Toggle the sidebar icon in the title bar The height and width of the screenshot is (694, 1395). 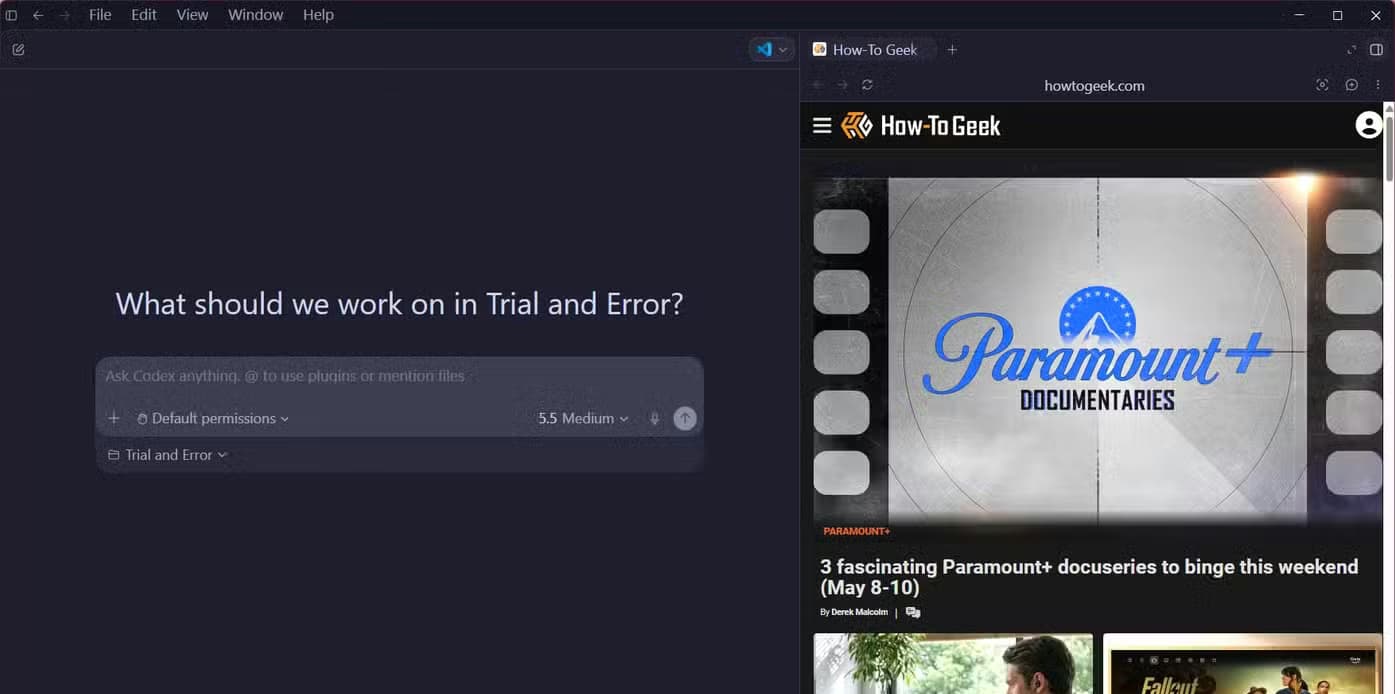click(x=12, y=15)
